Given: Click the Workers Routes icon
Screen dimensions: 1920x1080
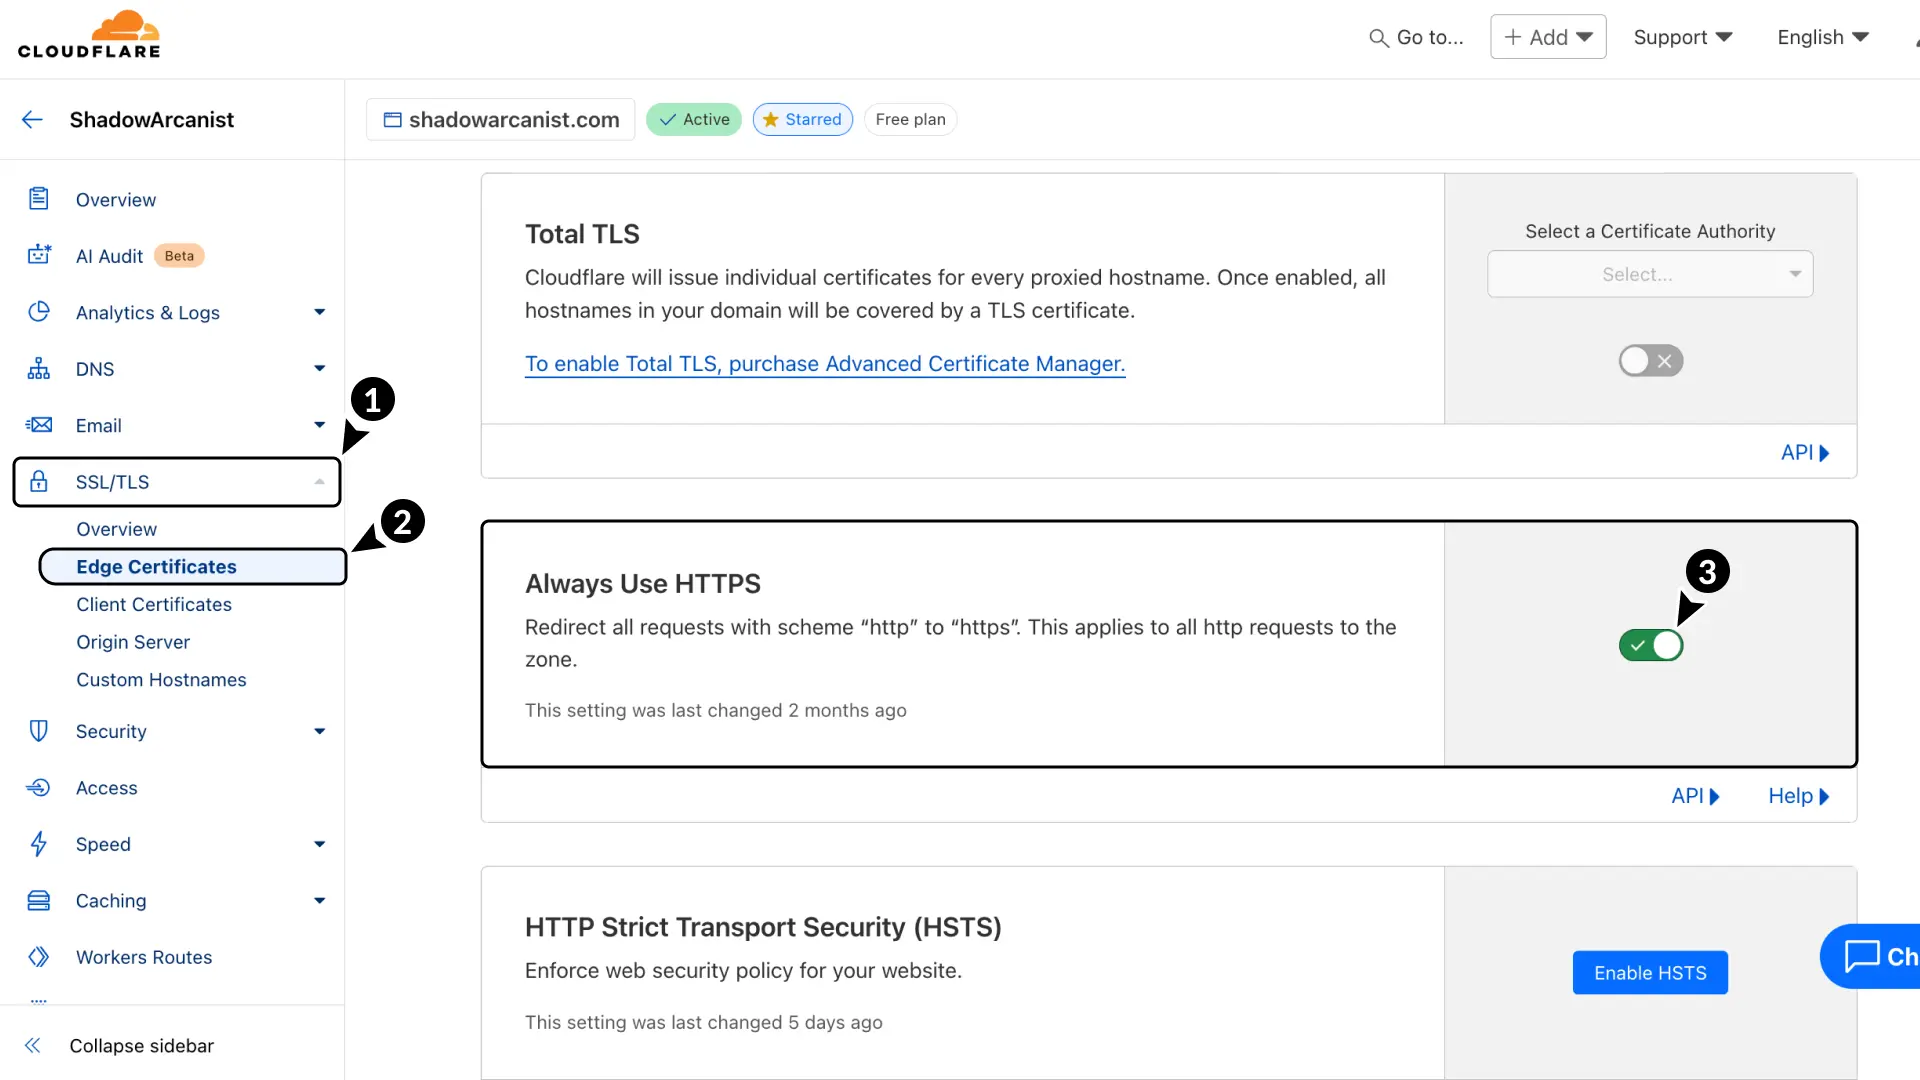Looking at the screenshot, I should (40, 957).
